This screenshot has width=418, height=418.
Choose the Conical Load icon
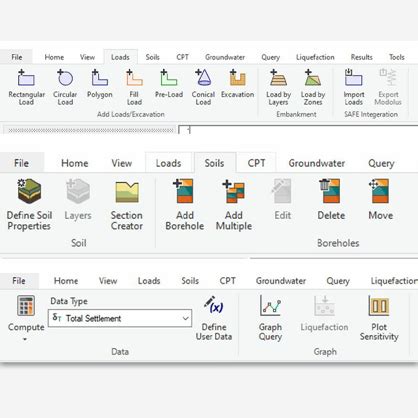coord(203,87)
